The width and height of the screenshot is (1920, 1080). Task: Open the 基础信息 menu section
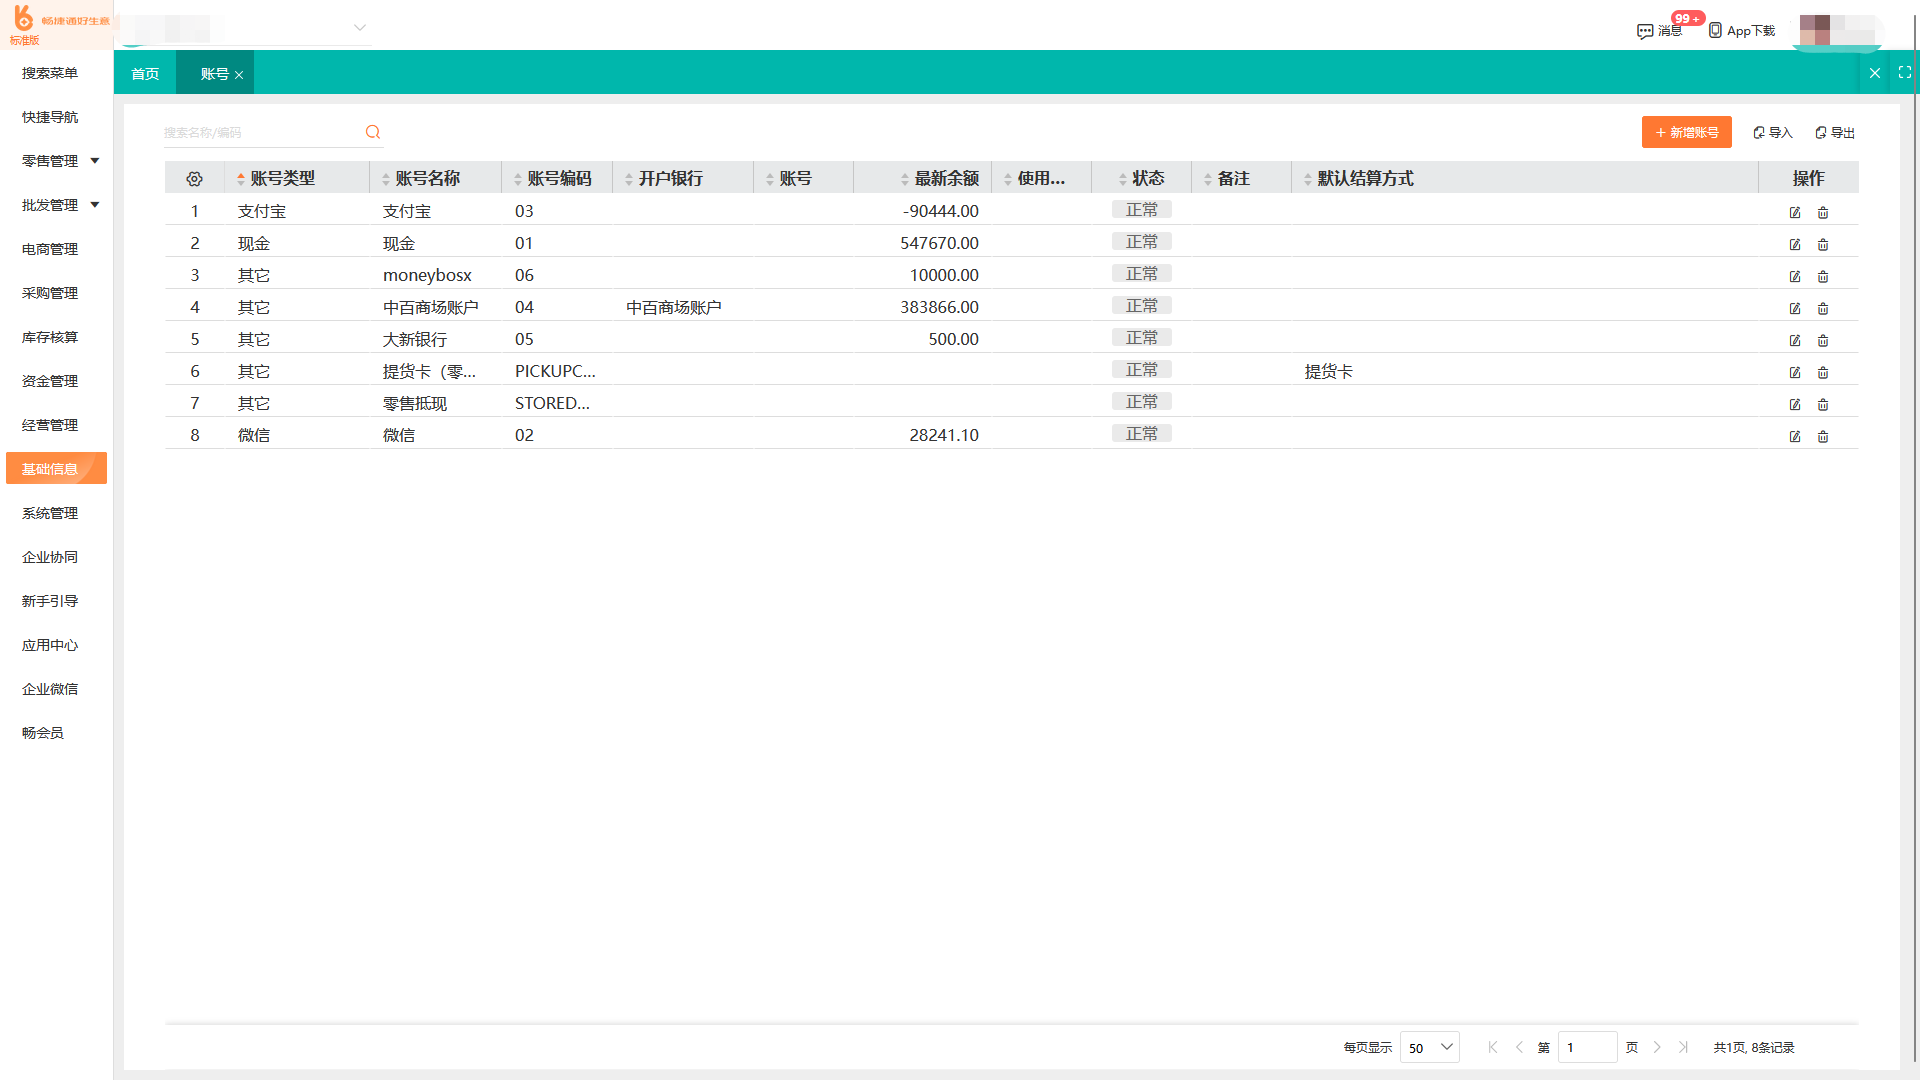(55, 468)
